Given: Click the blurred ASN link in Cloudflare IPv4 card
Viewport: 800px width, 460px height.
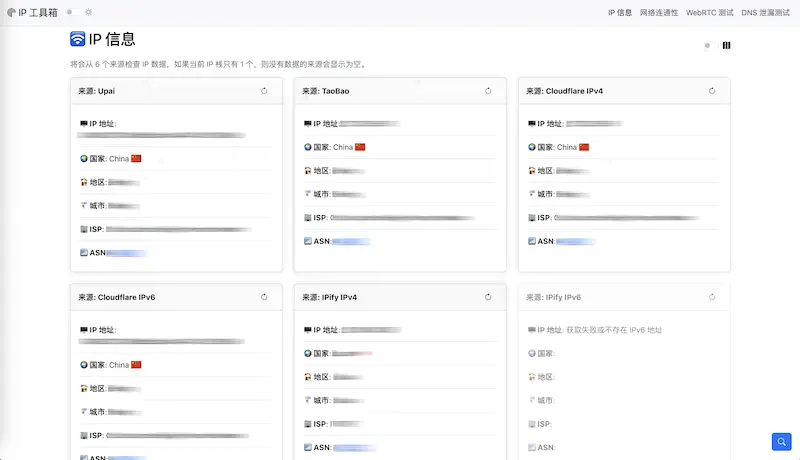Looking at the screenshot, I should pos(576,241).
